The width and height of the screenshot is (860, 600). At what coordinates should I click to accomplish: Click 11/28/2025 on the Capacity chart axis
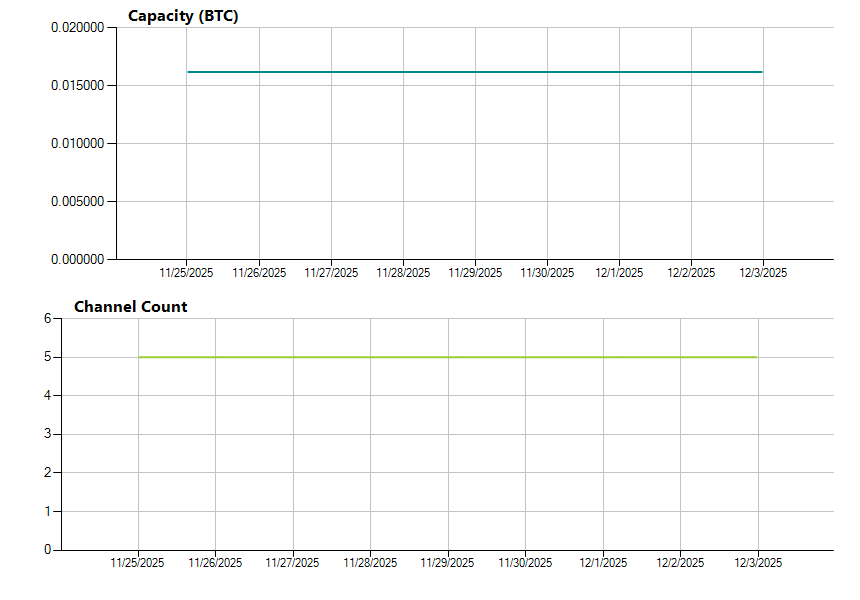(403, 272)
